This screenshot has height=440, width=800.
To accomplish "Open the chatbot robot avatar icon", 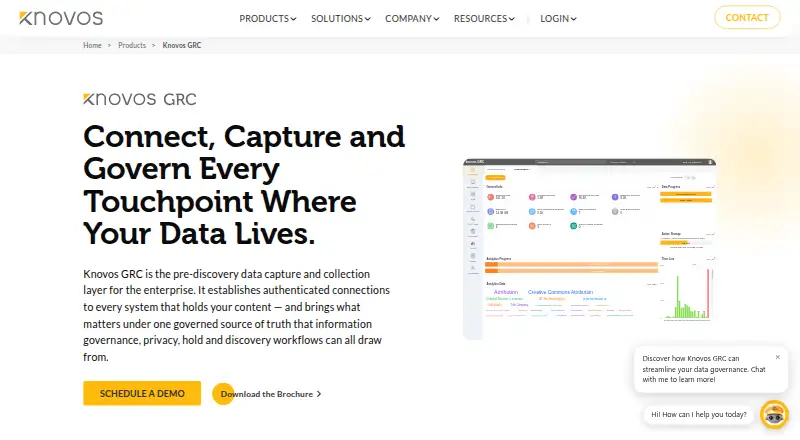I will pos(774,414).
